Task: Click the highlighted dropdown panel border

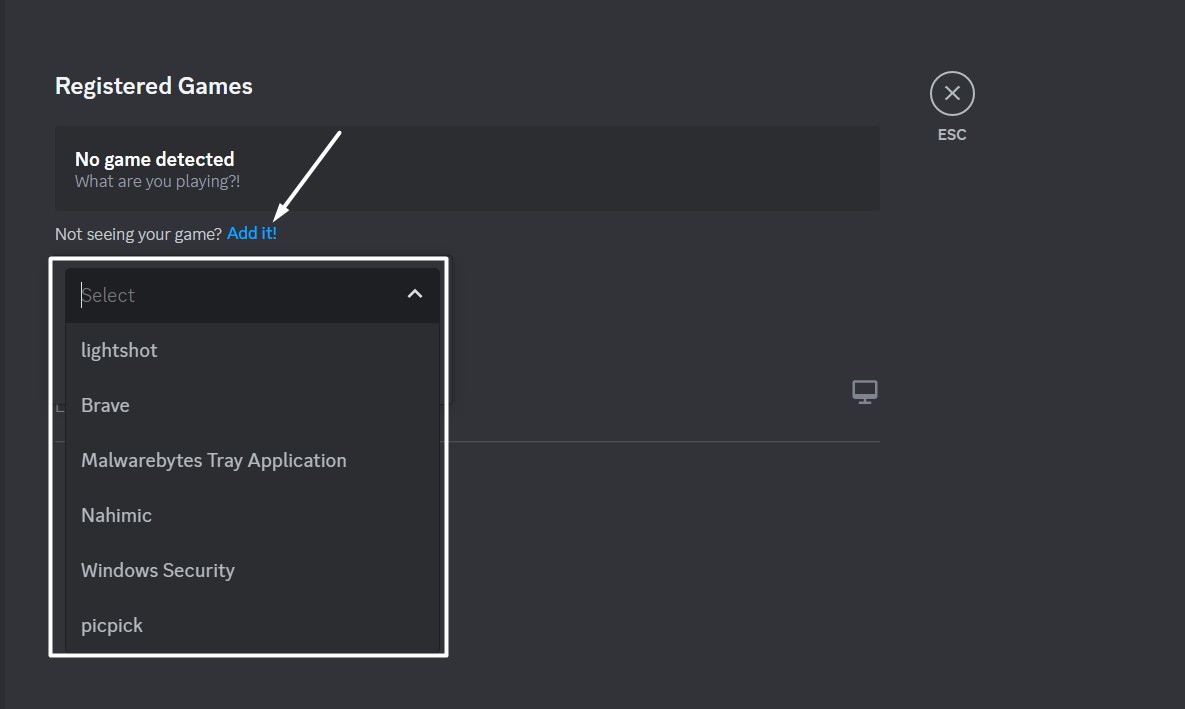Action: 250,259
